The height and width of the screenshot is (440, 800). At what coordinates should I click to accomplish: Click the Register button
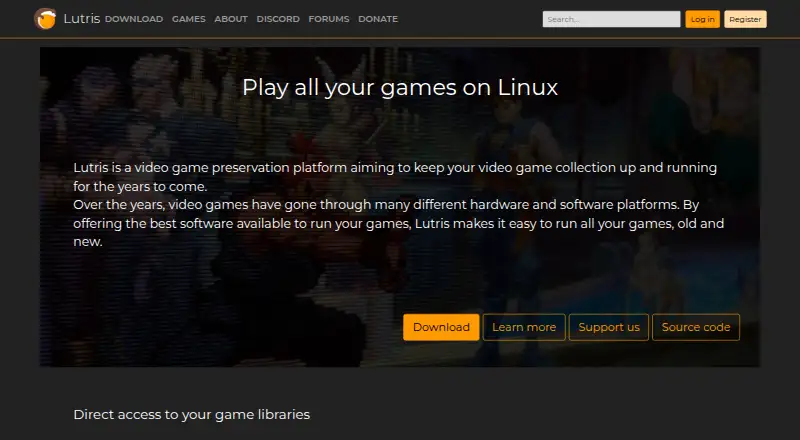745,19
